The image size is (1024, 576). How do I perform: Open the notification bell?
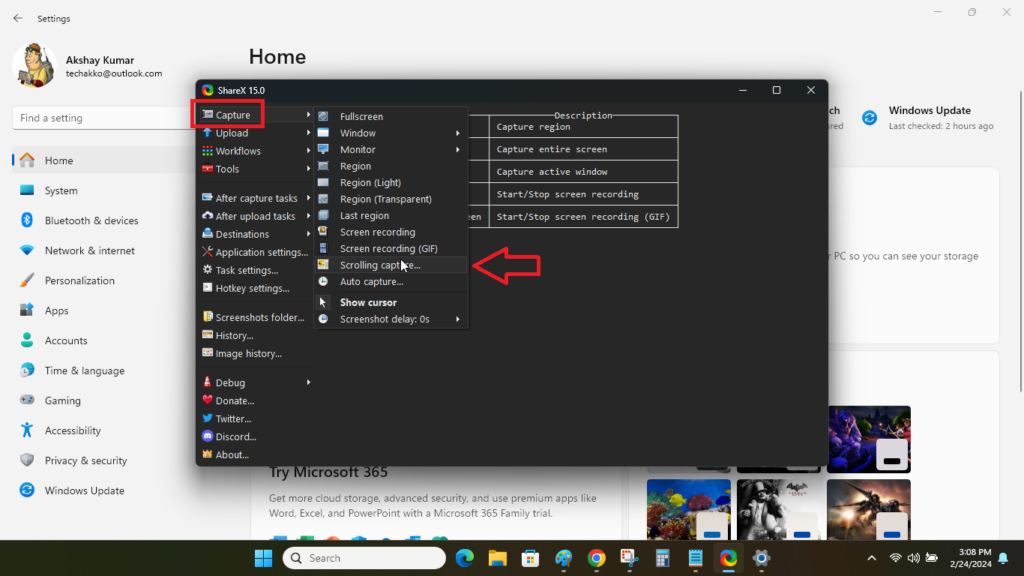point(1003,558)
